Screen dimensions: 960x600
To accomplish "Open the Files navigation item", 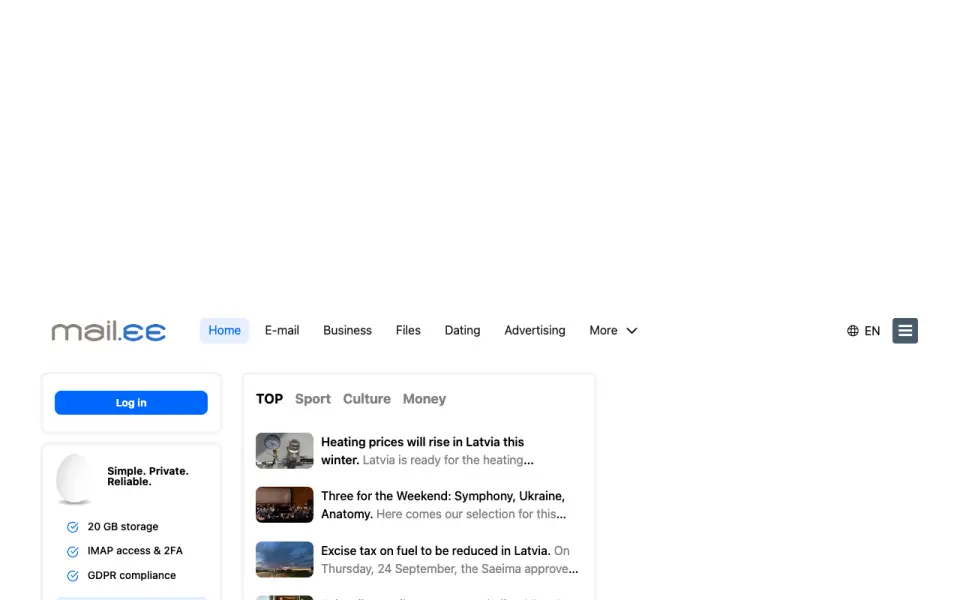I will point(408,331).
